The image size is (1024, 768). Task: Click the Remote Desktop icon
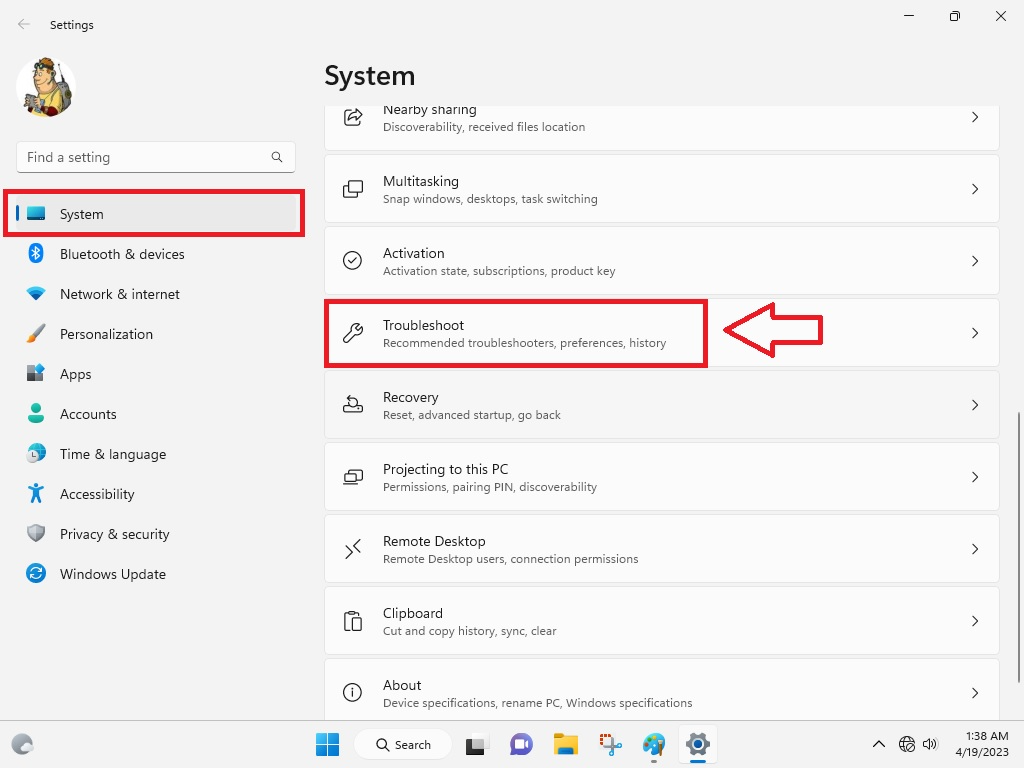point(353,549)
